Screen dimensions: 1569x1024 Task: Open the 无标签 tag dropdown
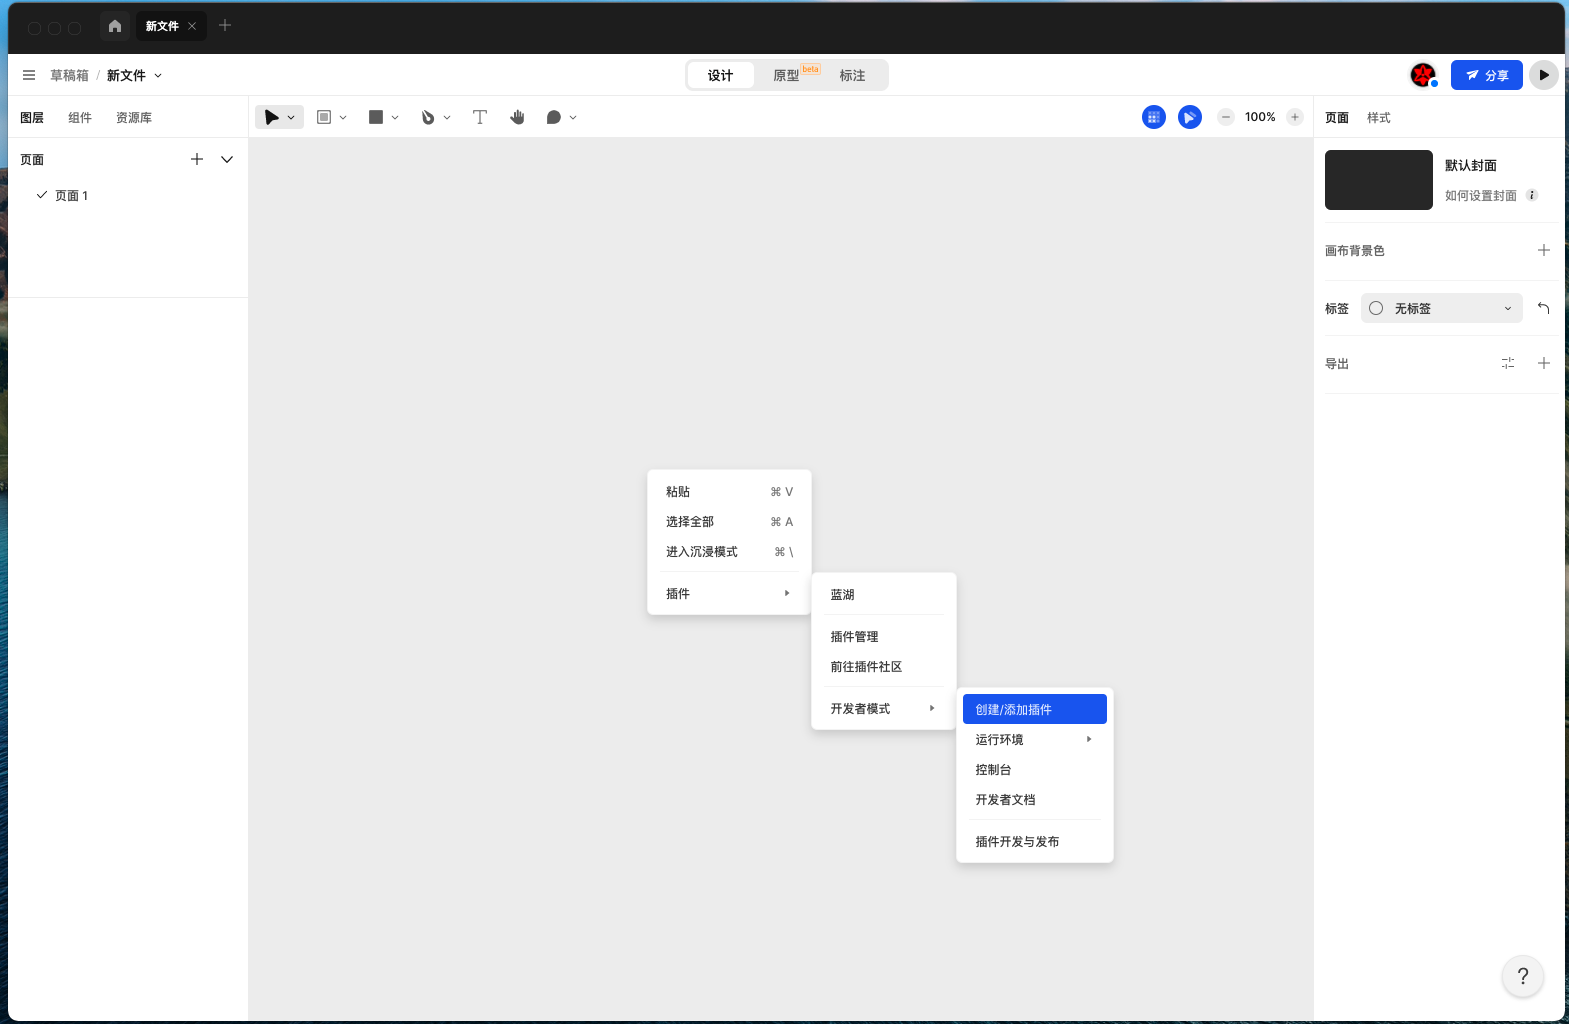point(1441,308)
